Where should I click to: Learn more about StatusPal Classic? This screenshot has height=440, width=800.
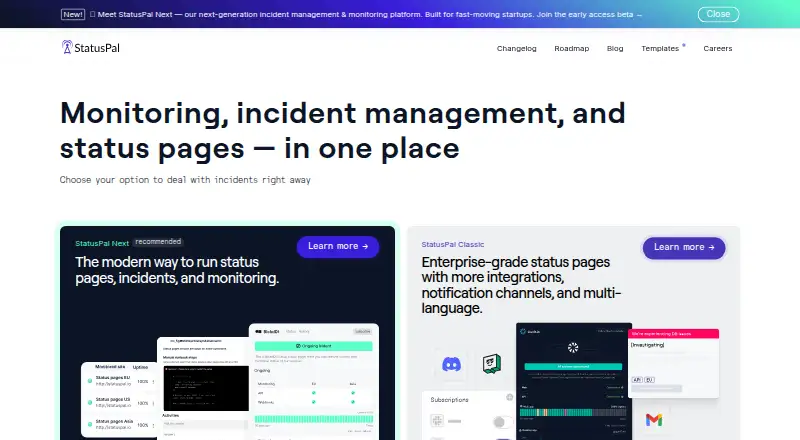tap(684, 248)
